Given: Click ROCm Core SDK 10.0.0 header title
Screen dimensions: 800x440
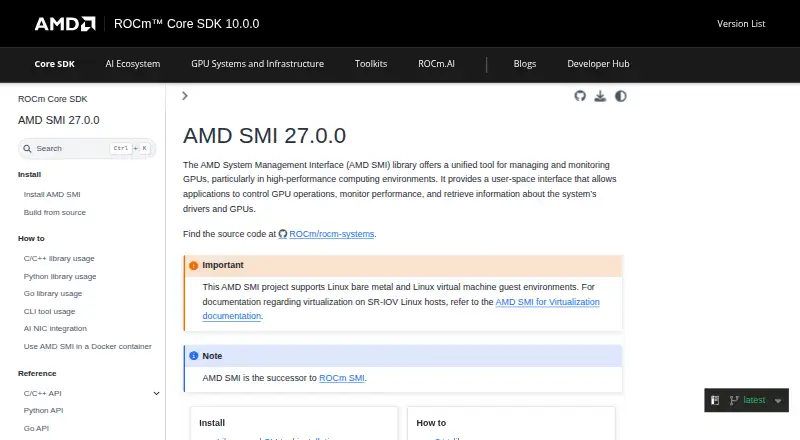Looking at the screenshot, I should [187, 23].
